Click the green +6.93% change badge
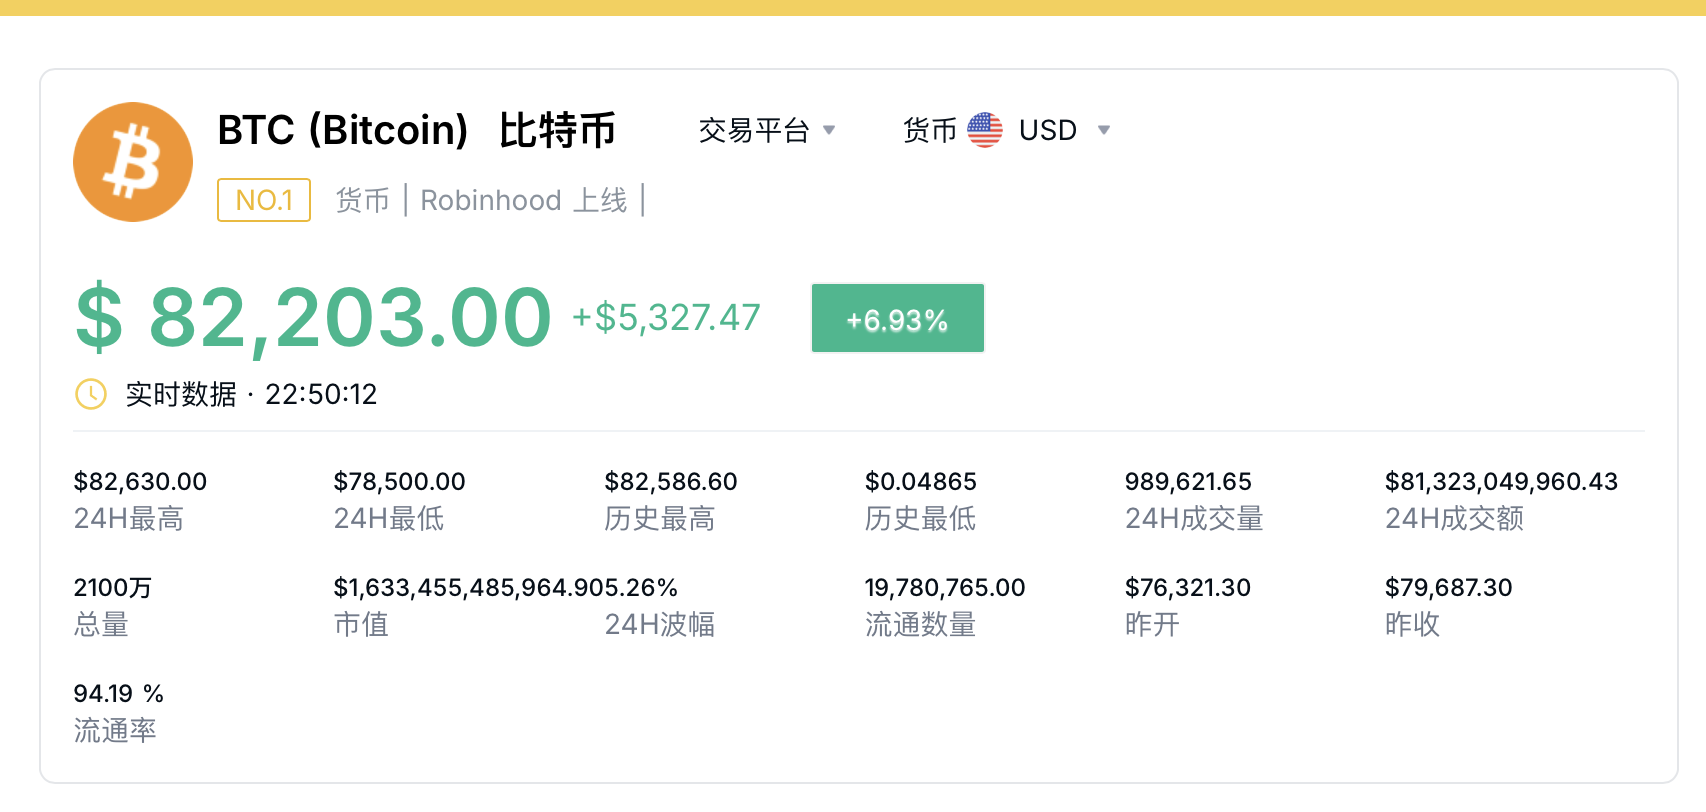This screenshot has height=812, width=1706. [x=897, y=319]
